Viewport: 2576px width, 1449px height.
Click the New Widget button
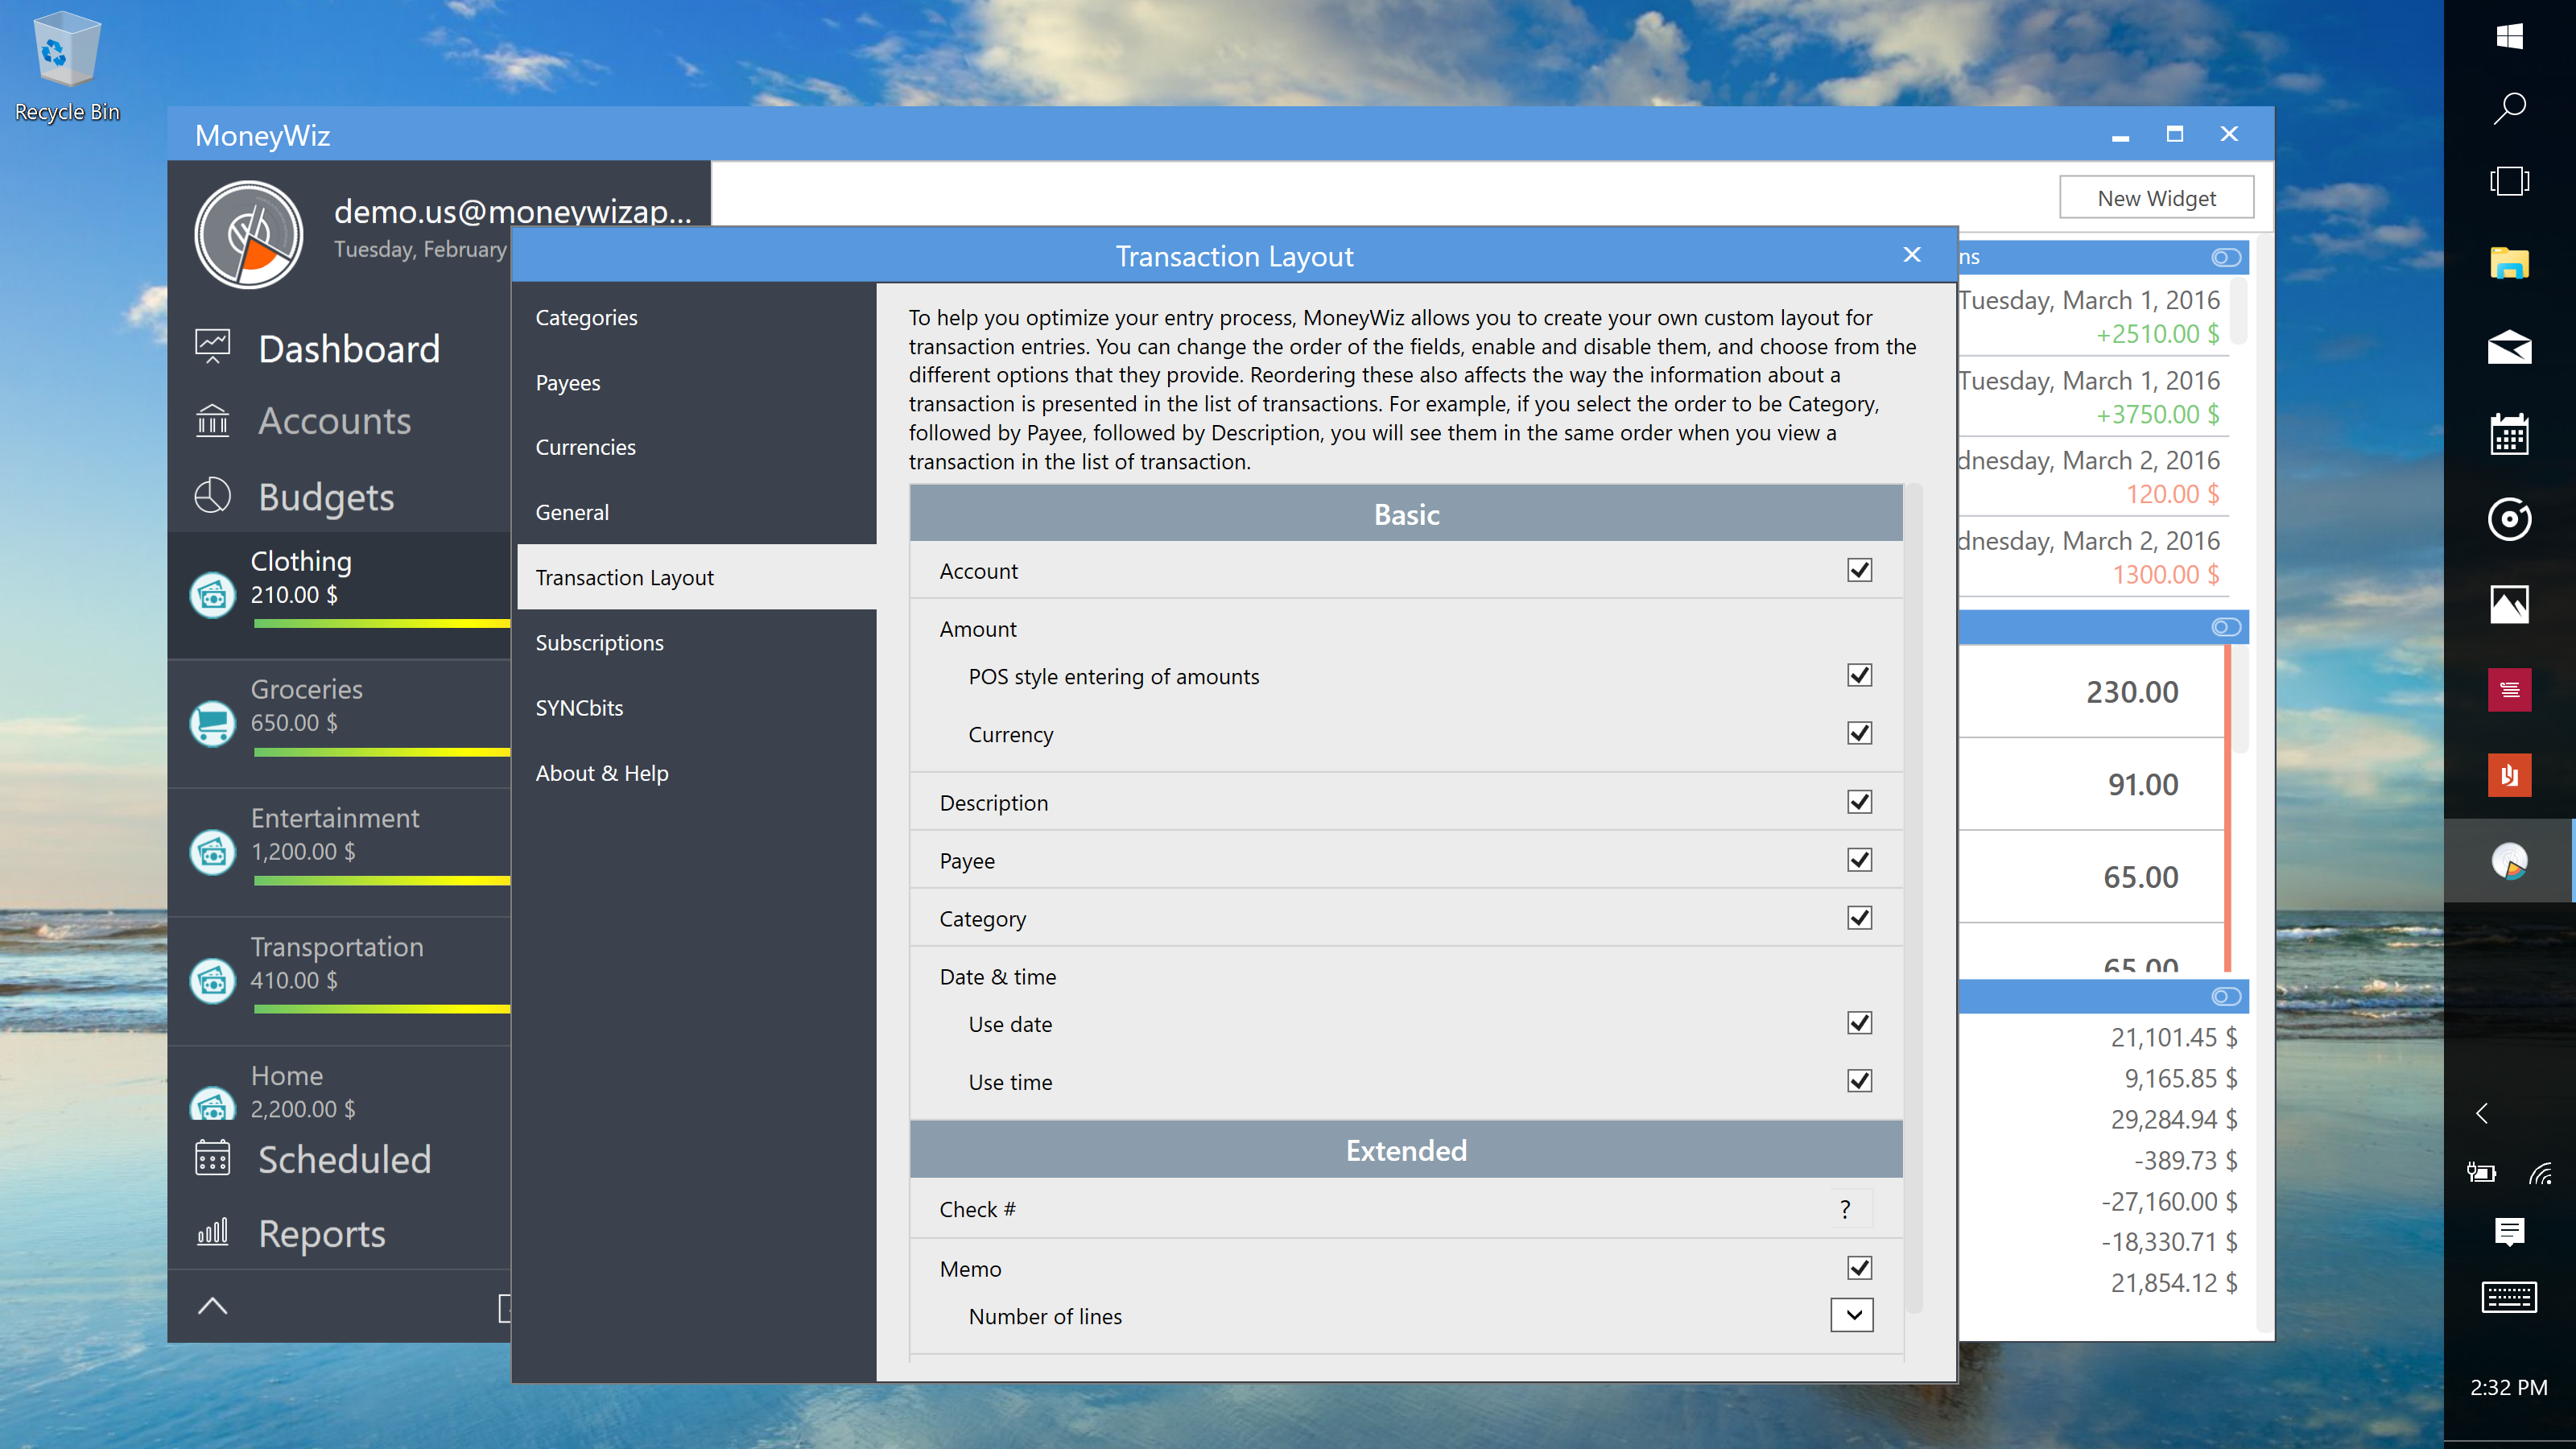(2155, 196)
